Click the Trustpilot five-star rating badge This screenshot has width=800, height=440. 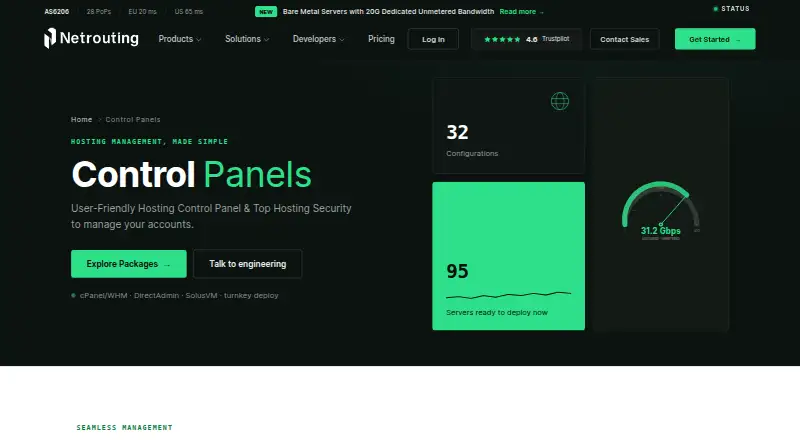[526, 39]
